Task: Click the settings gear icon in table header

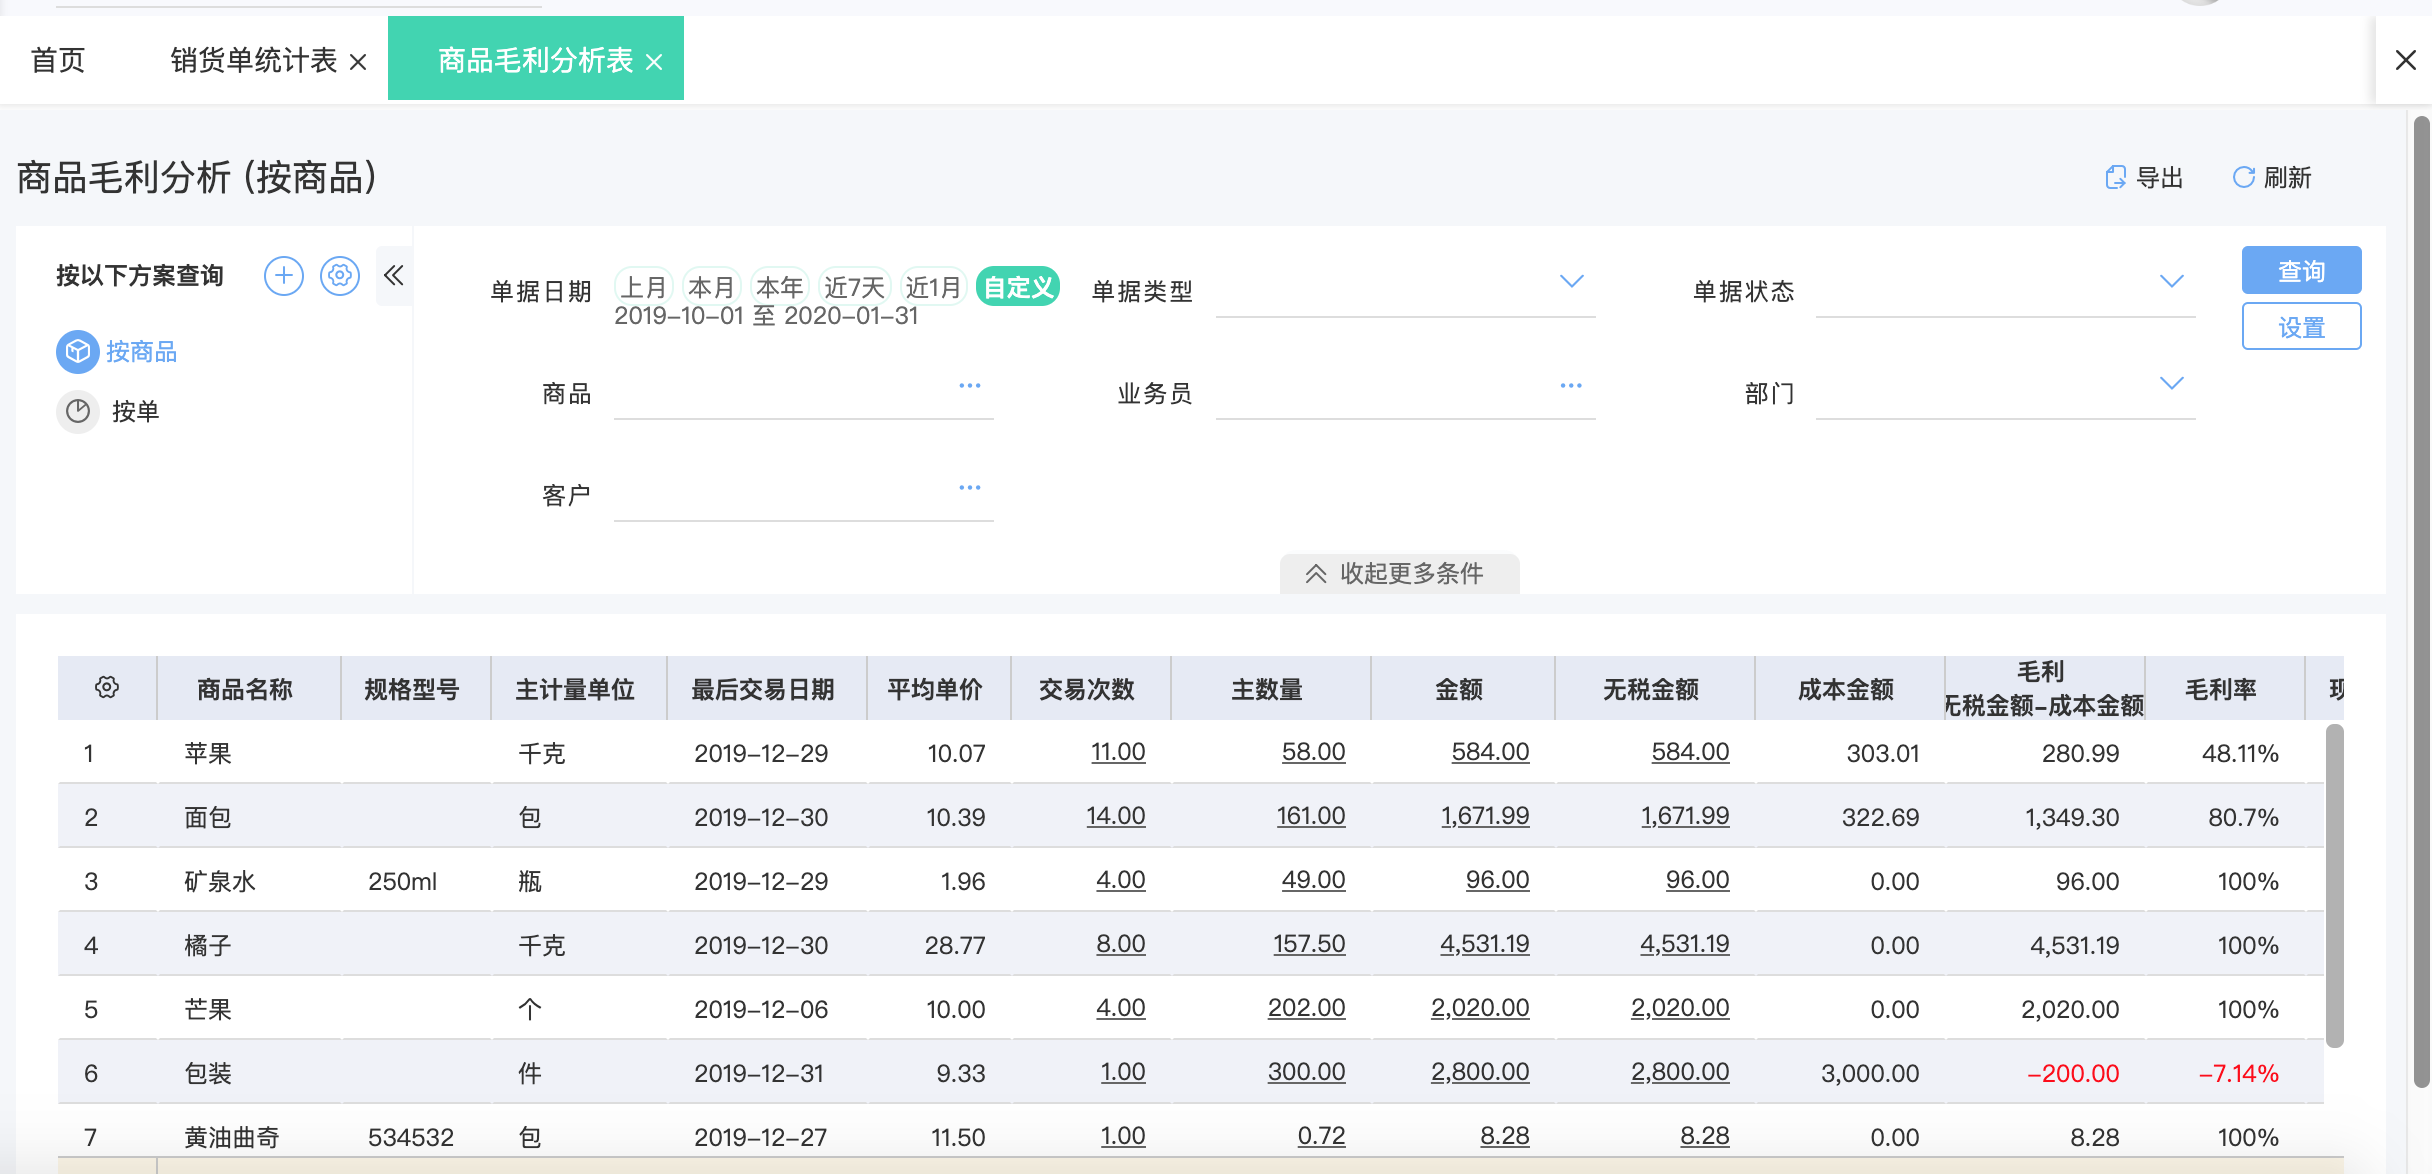Action: click(x=107, y=687)
